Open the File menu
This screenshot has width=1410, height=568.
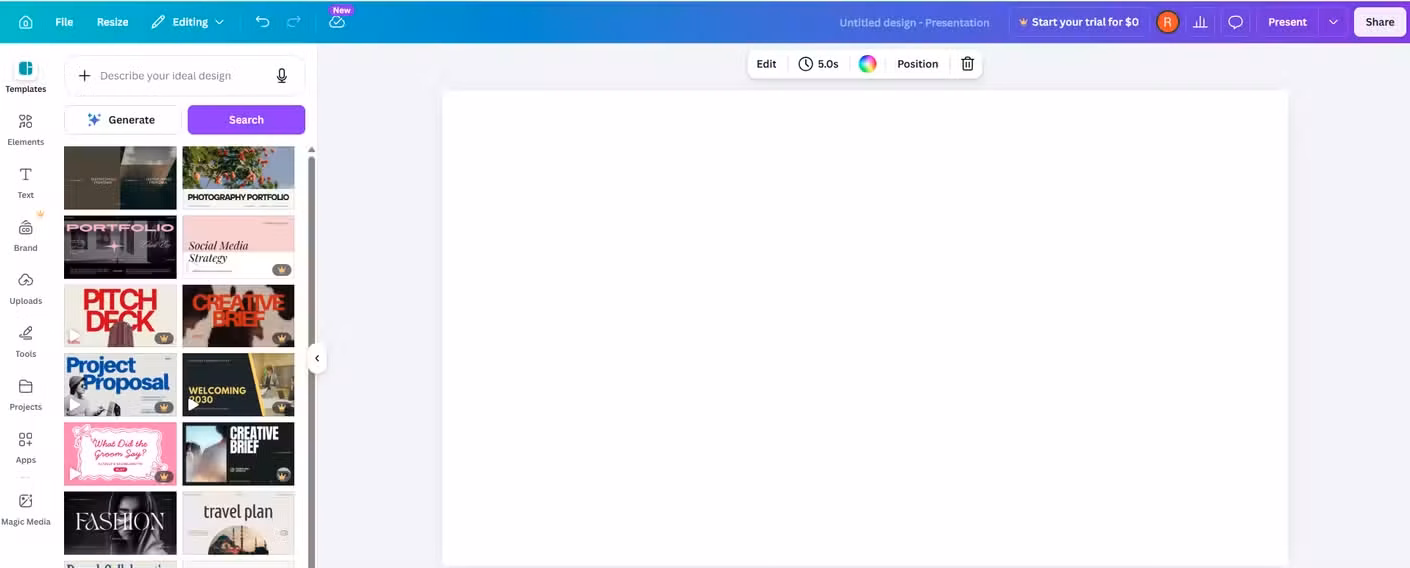tap(64, 22)
